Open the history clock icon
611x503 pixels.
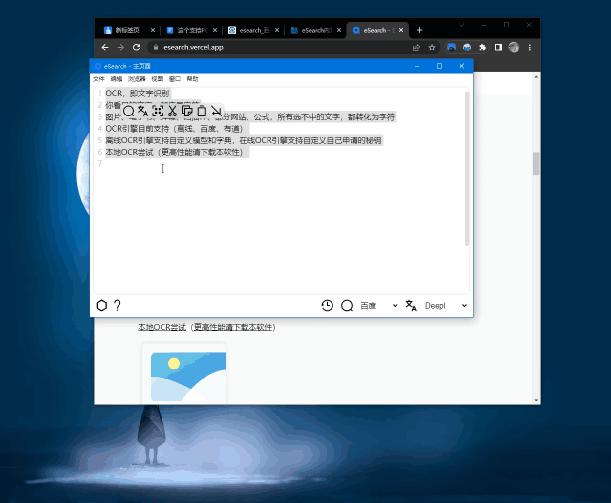pyautogui.click(x=327, y=306)
